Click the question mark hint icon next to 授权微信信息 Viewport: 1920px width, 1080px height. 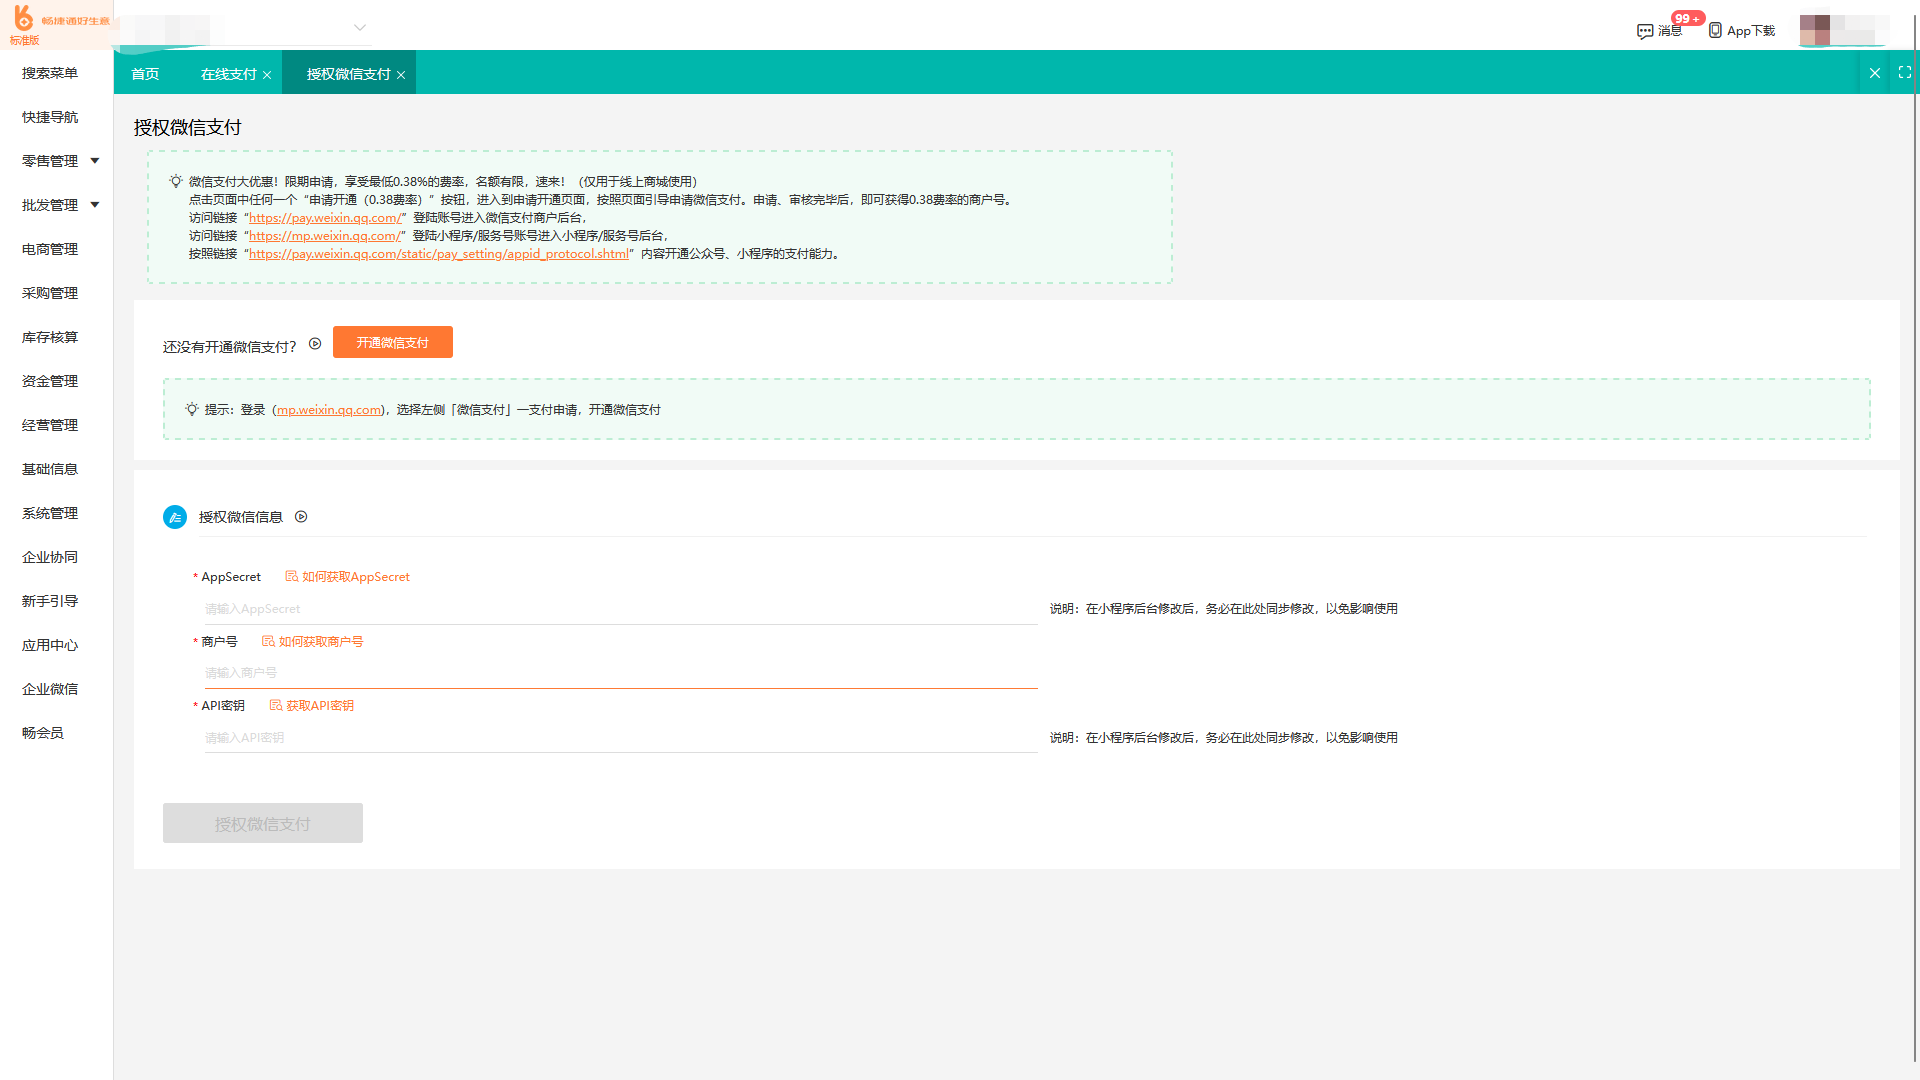coord(301,517)
